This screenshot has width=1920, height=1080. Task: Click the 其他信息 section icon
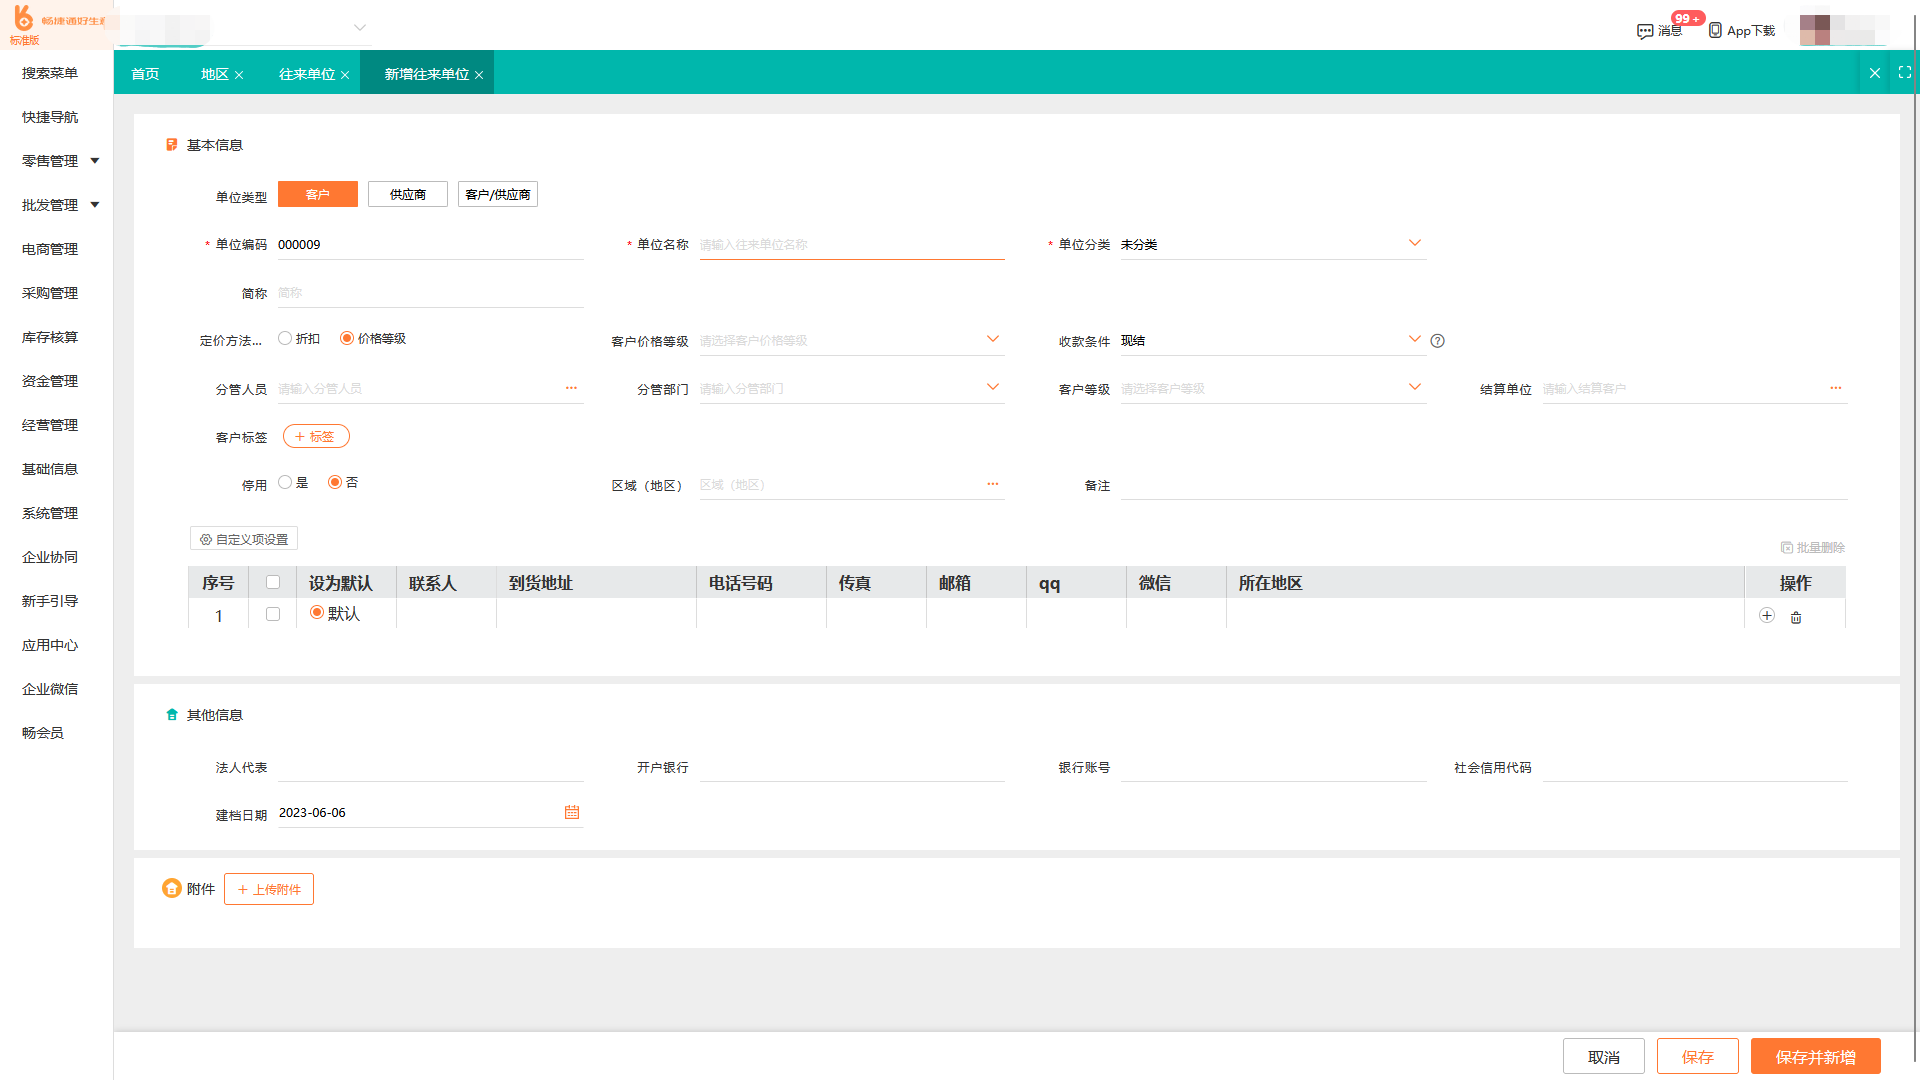[173, 715]
